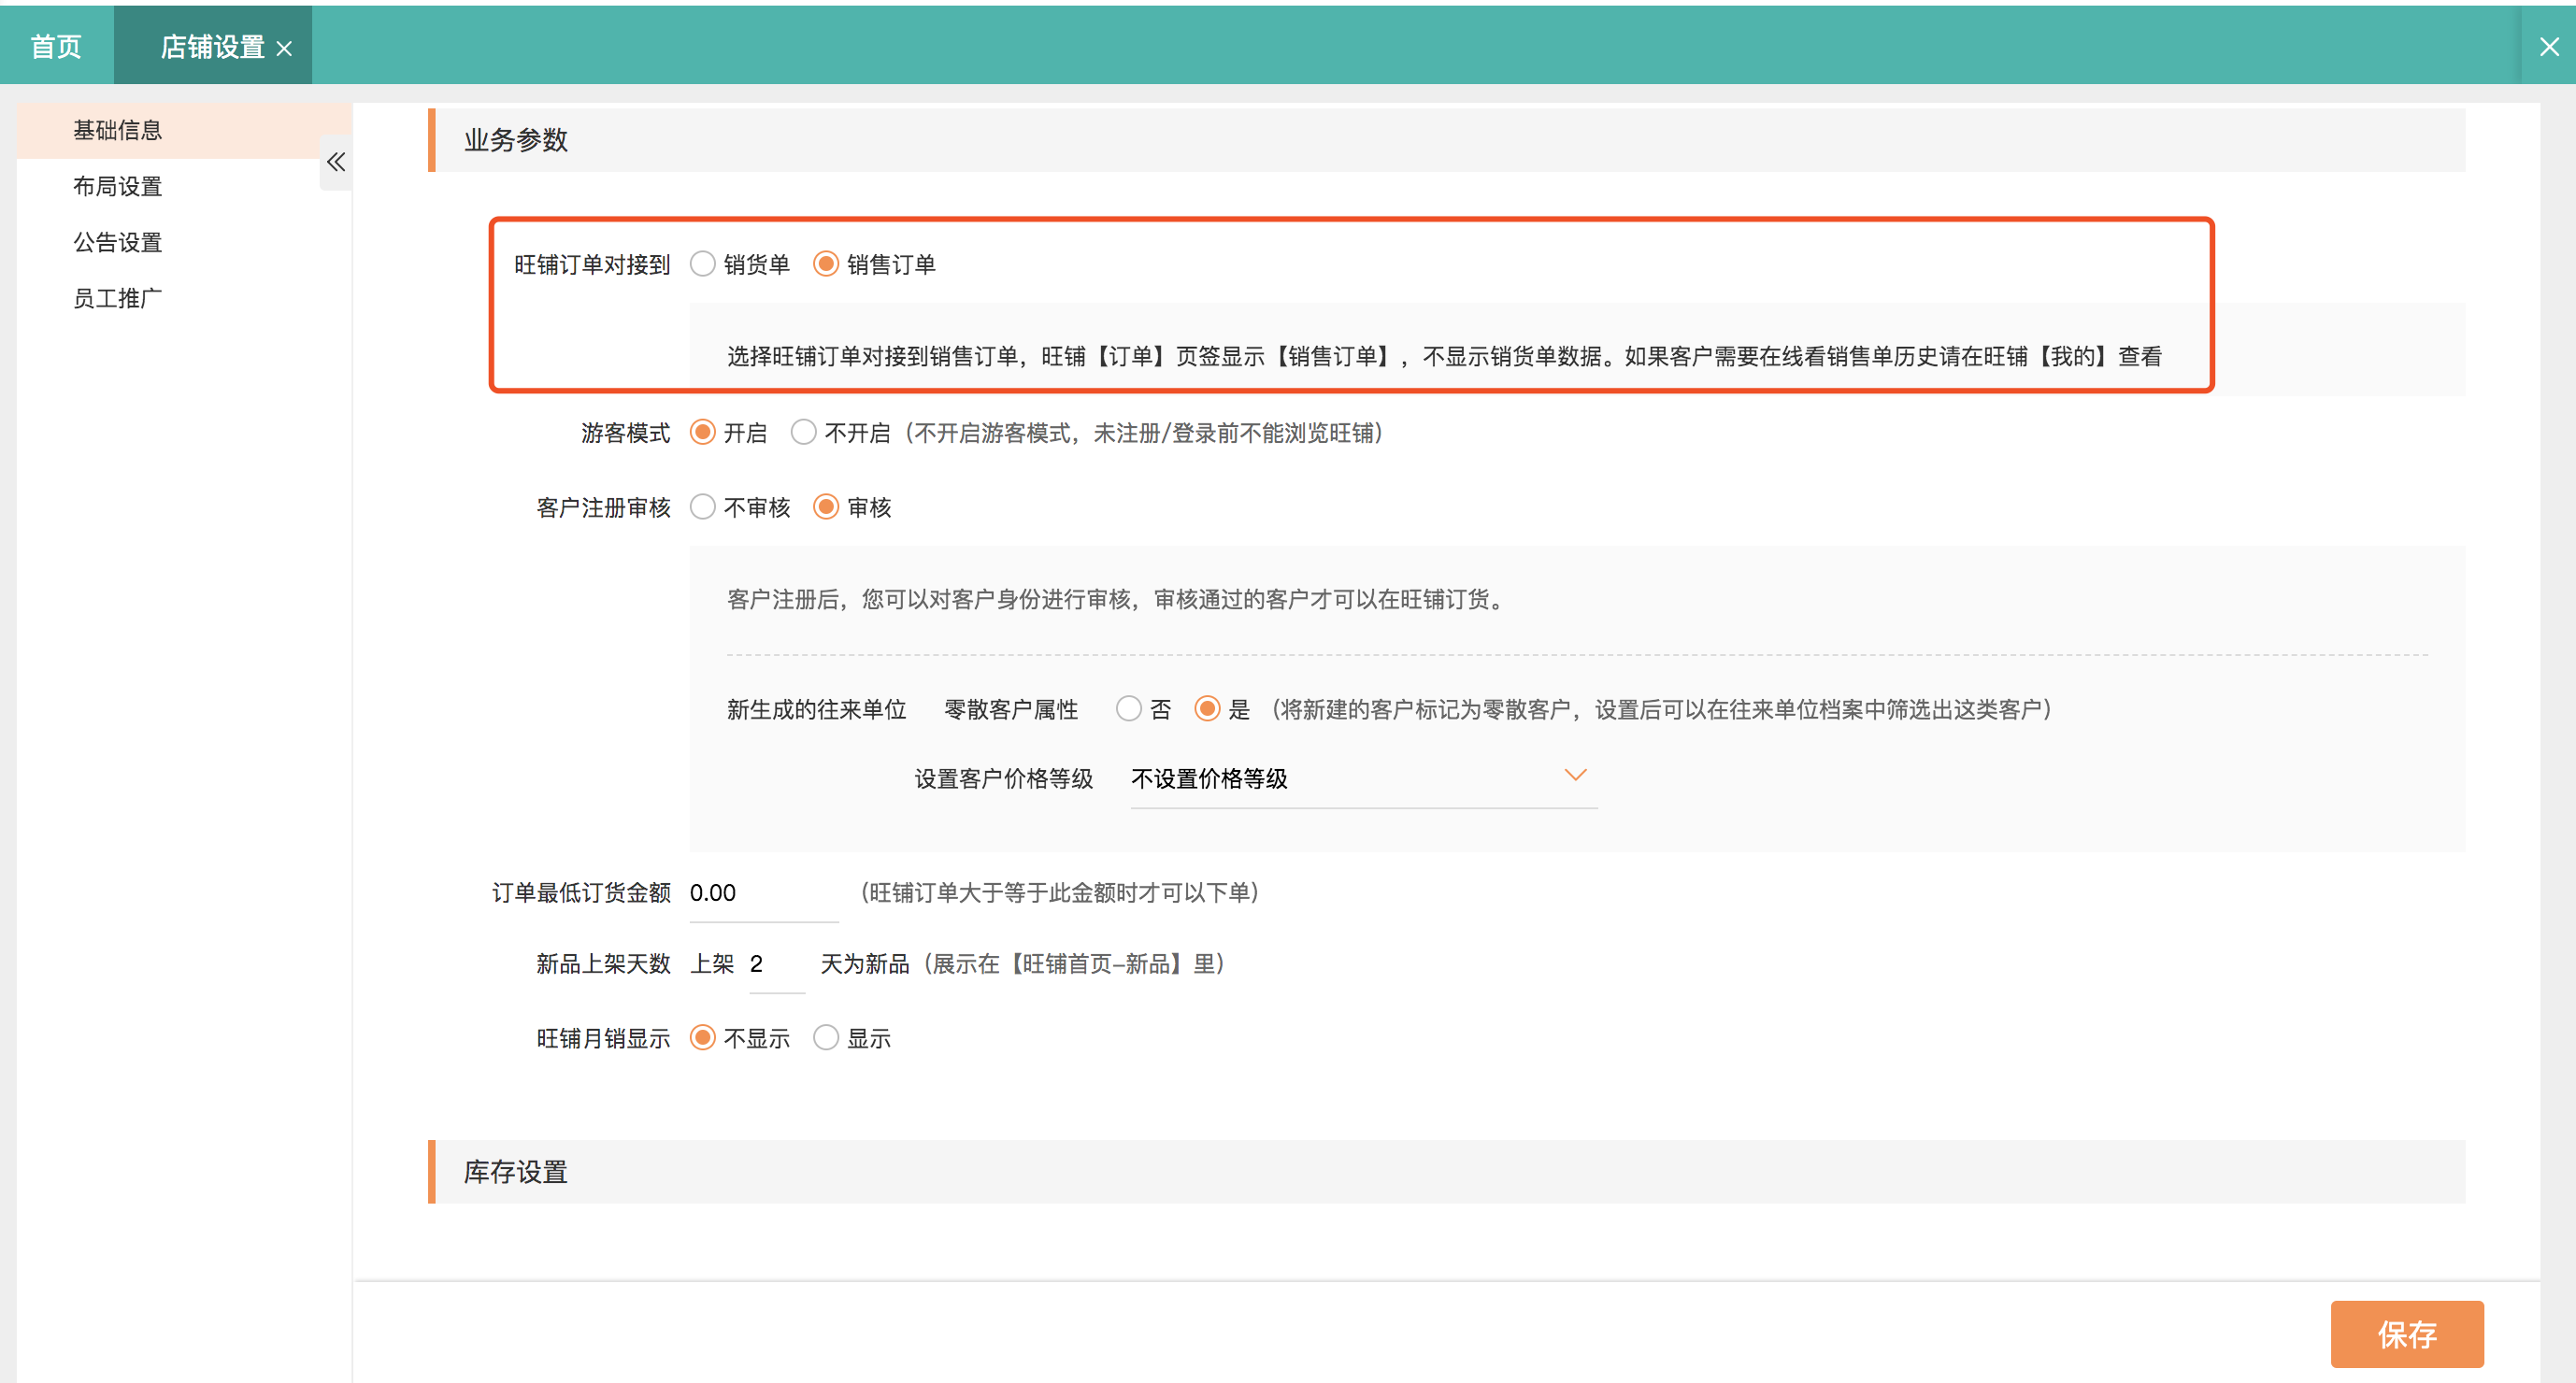Image resolution: width=2576 pixels, height=1383 pixels.
Task: Click the collapse sidebar arrow icon
Action: [334, 160]
